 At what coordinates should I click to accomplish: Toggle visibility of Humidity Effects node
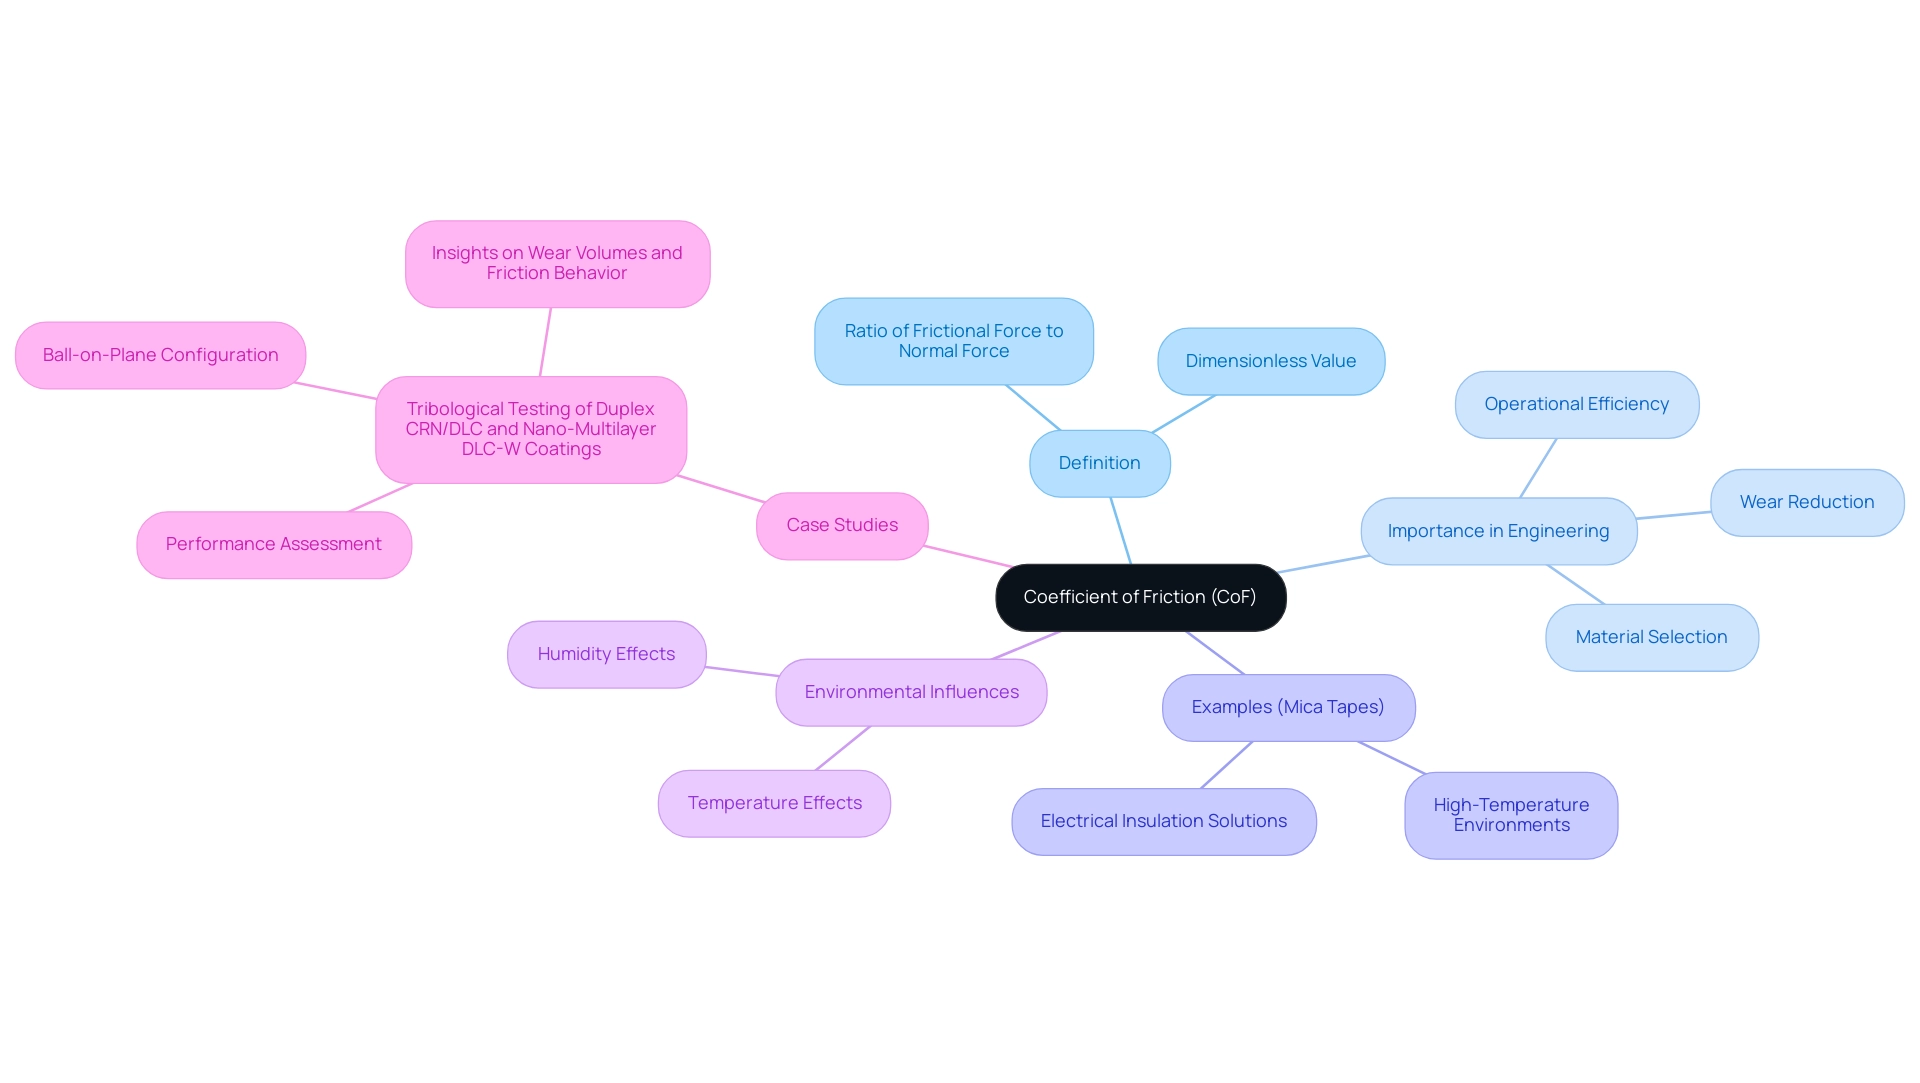tap(605, 652)
